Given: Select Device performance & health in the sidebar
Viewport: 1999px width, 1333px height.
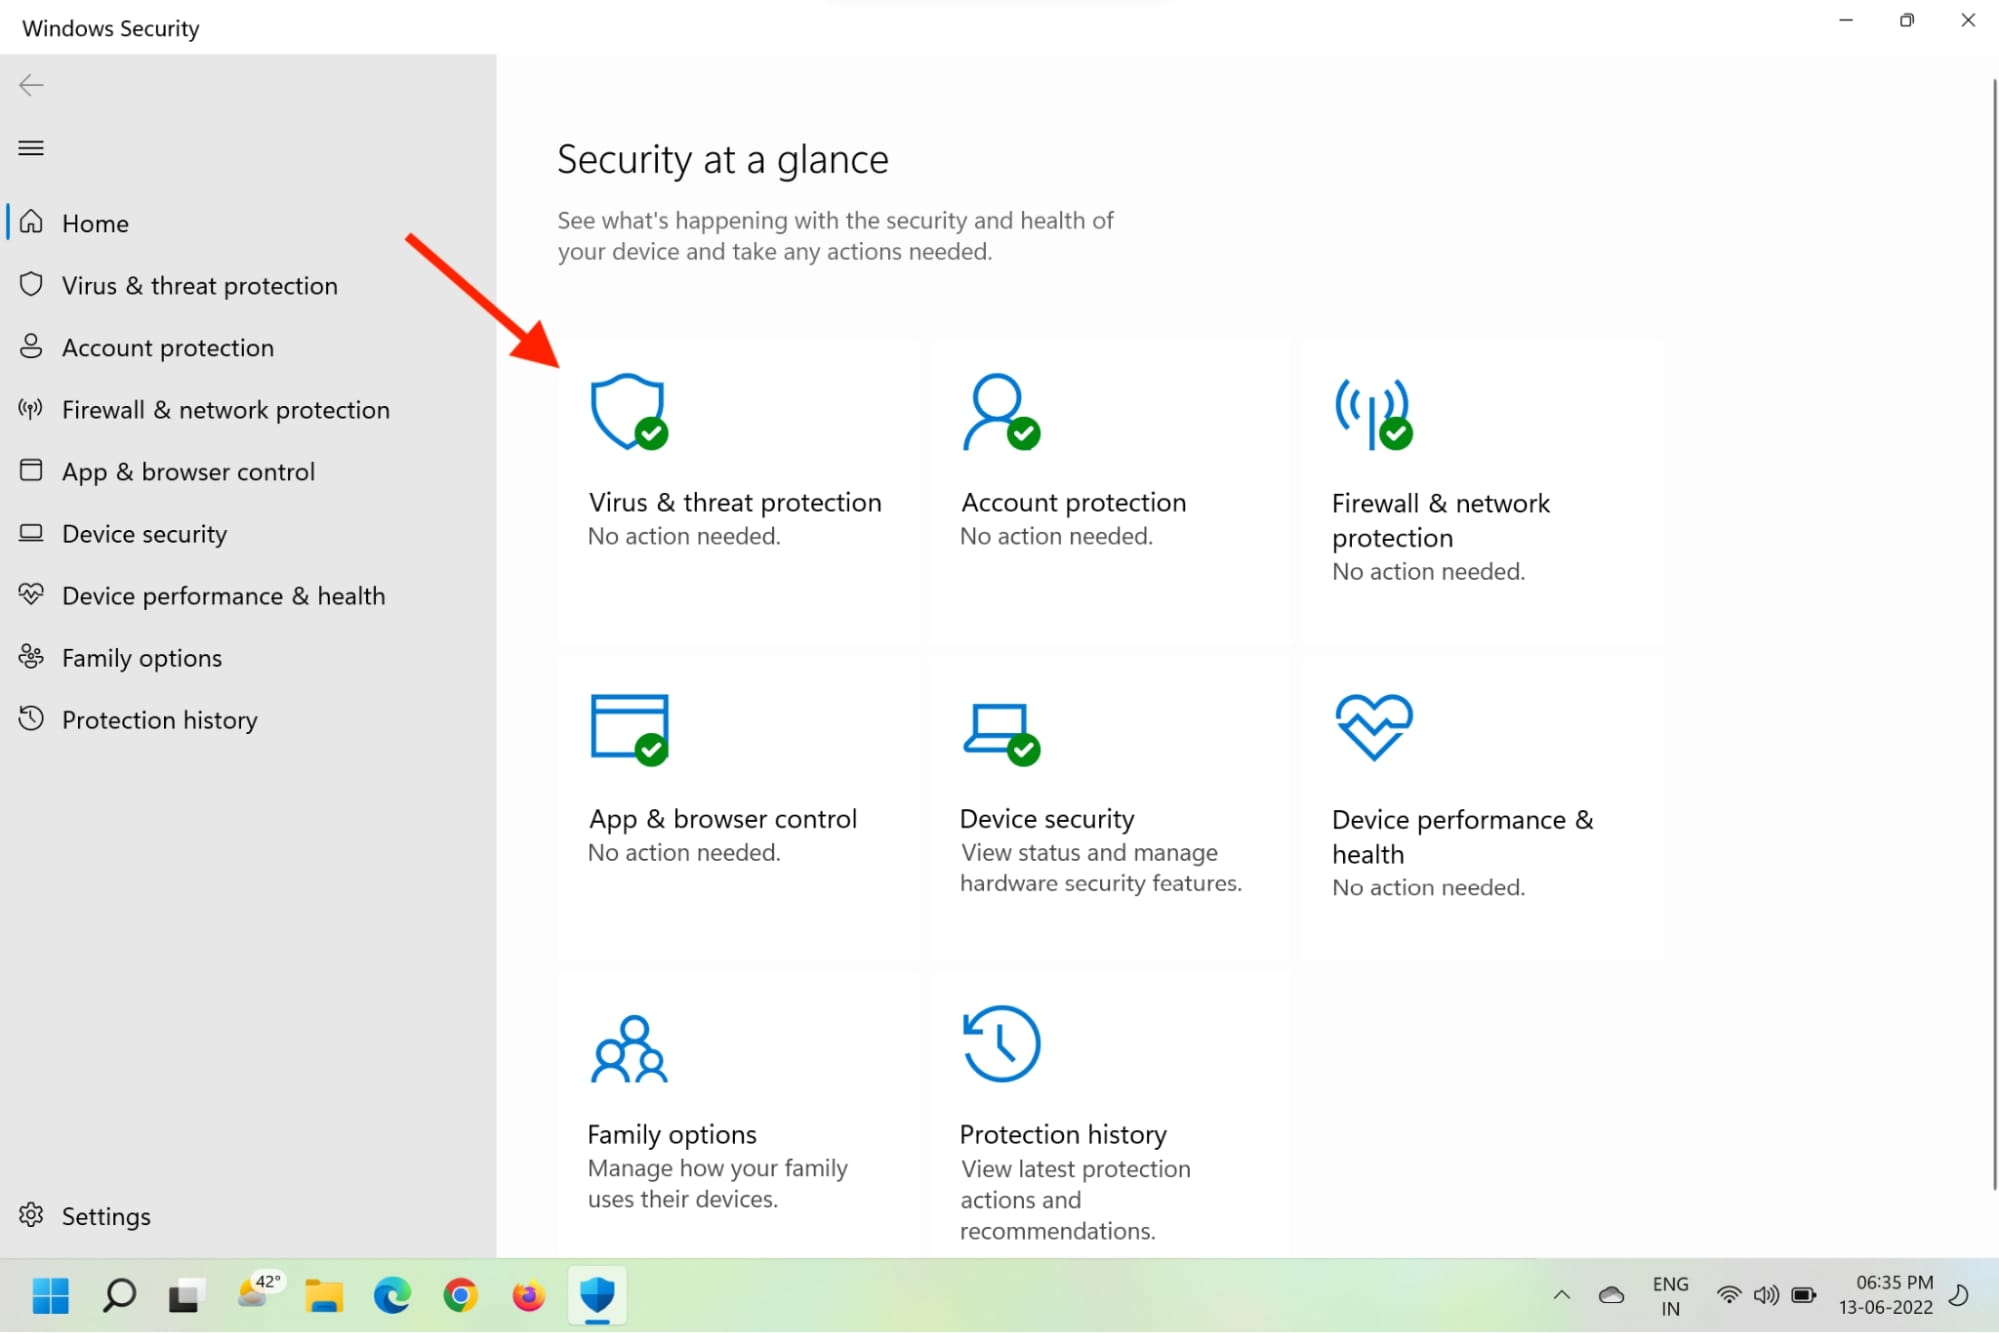Looking at the screenshot, I should tap(223, 595).
